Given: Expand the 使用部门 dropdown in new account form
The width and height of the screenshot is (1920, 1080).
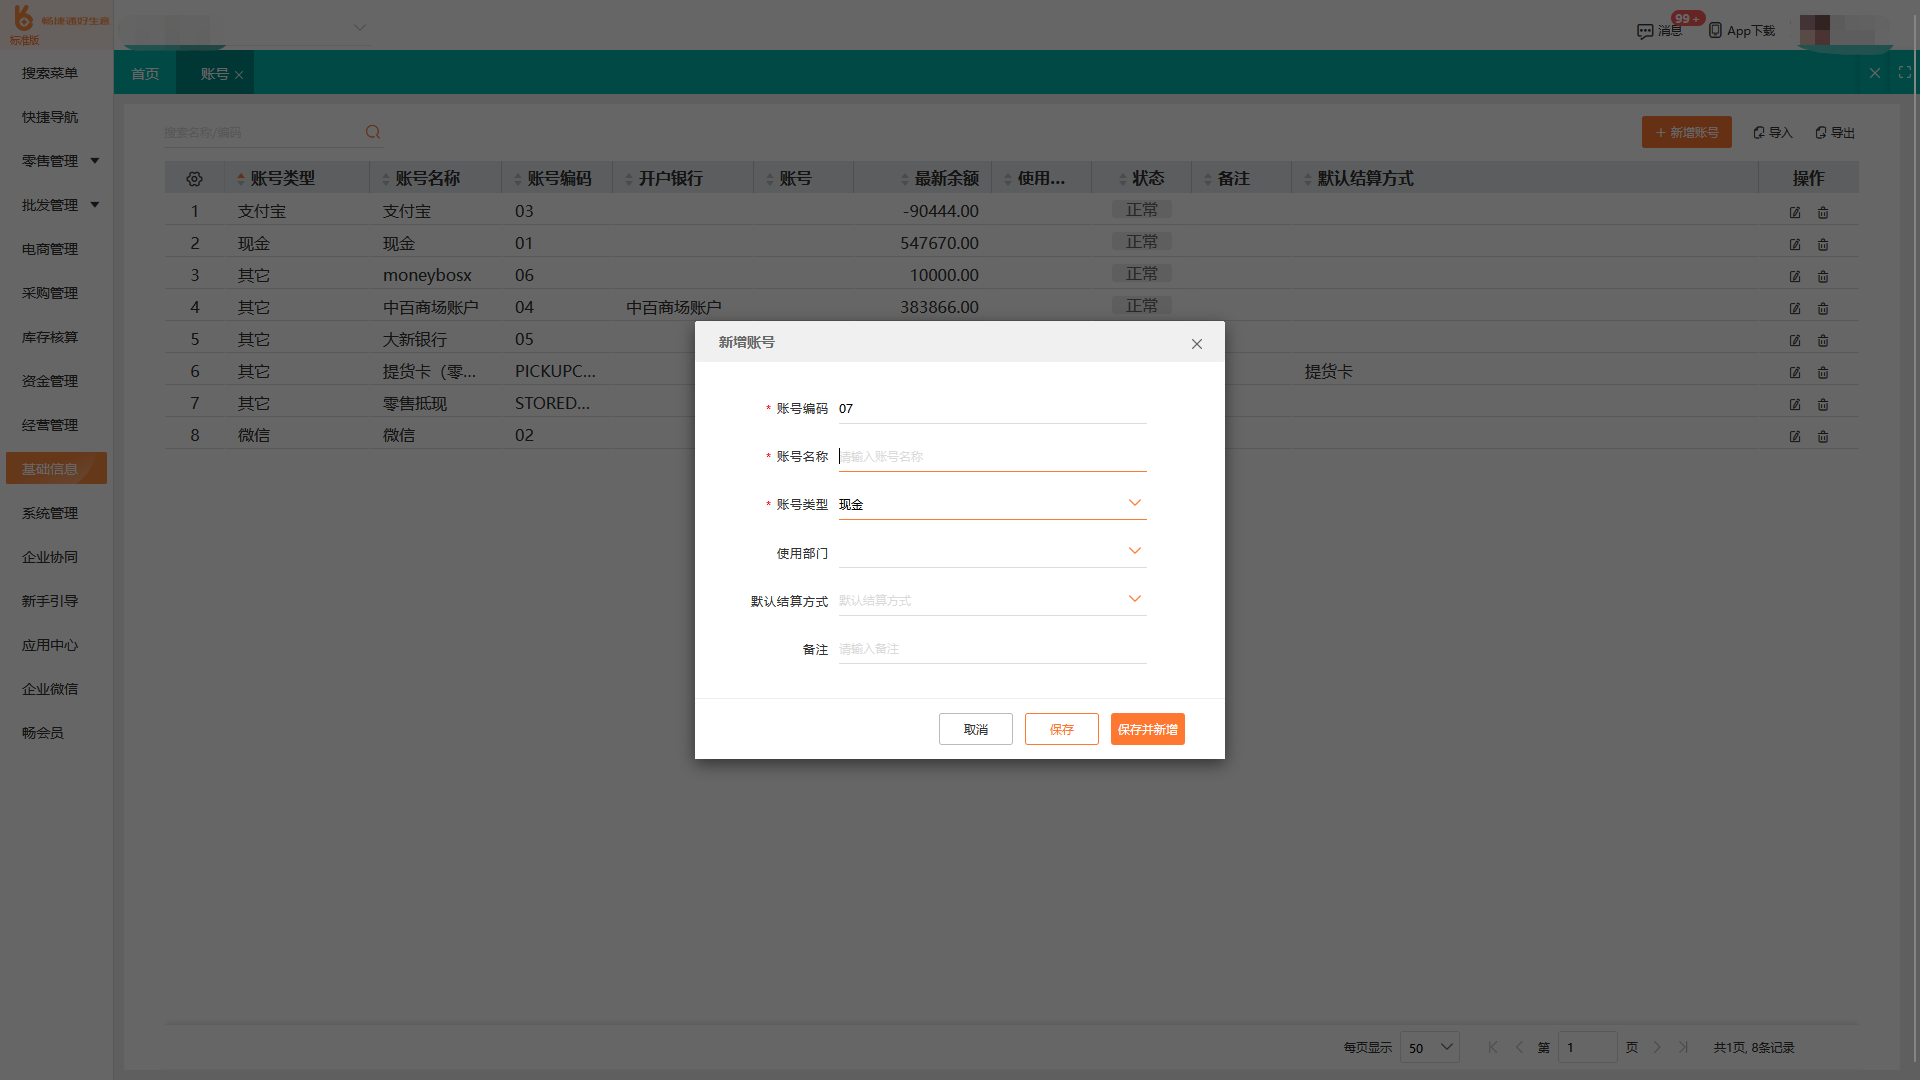Looking at the screenshot, I should point(1134,551).
